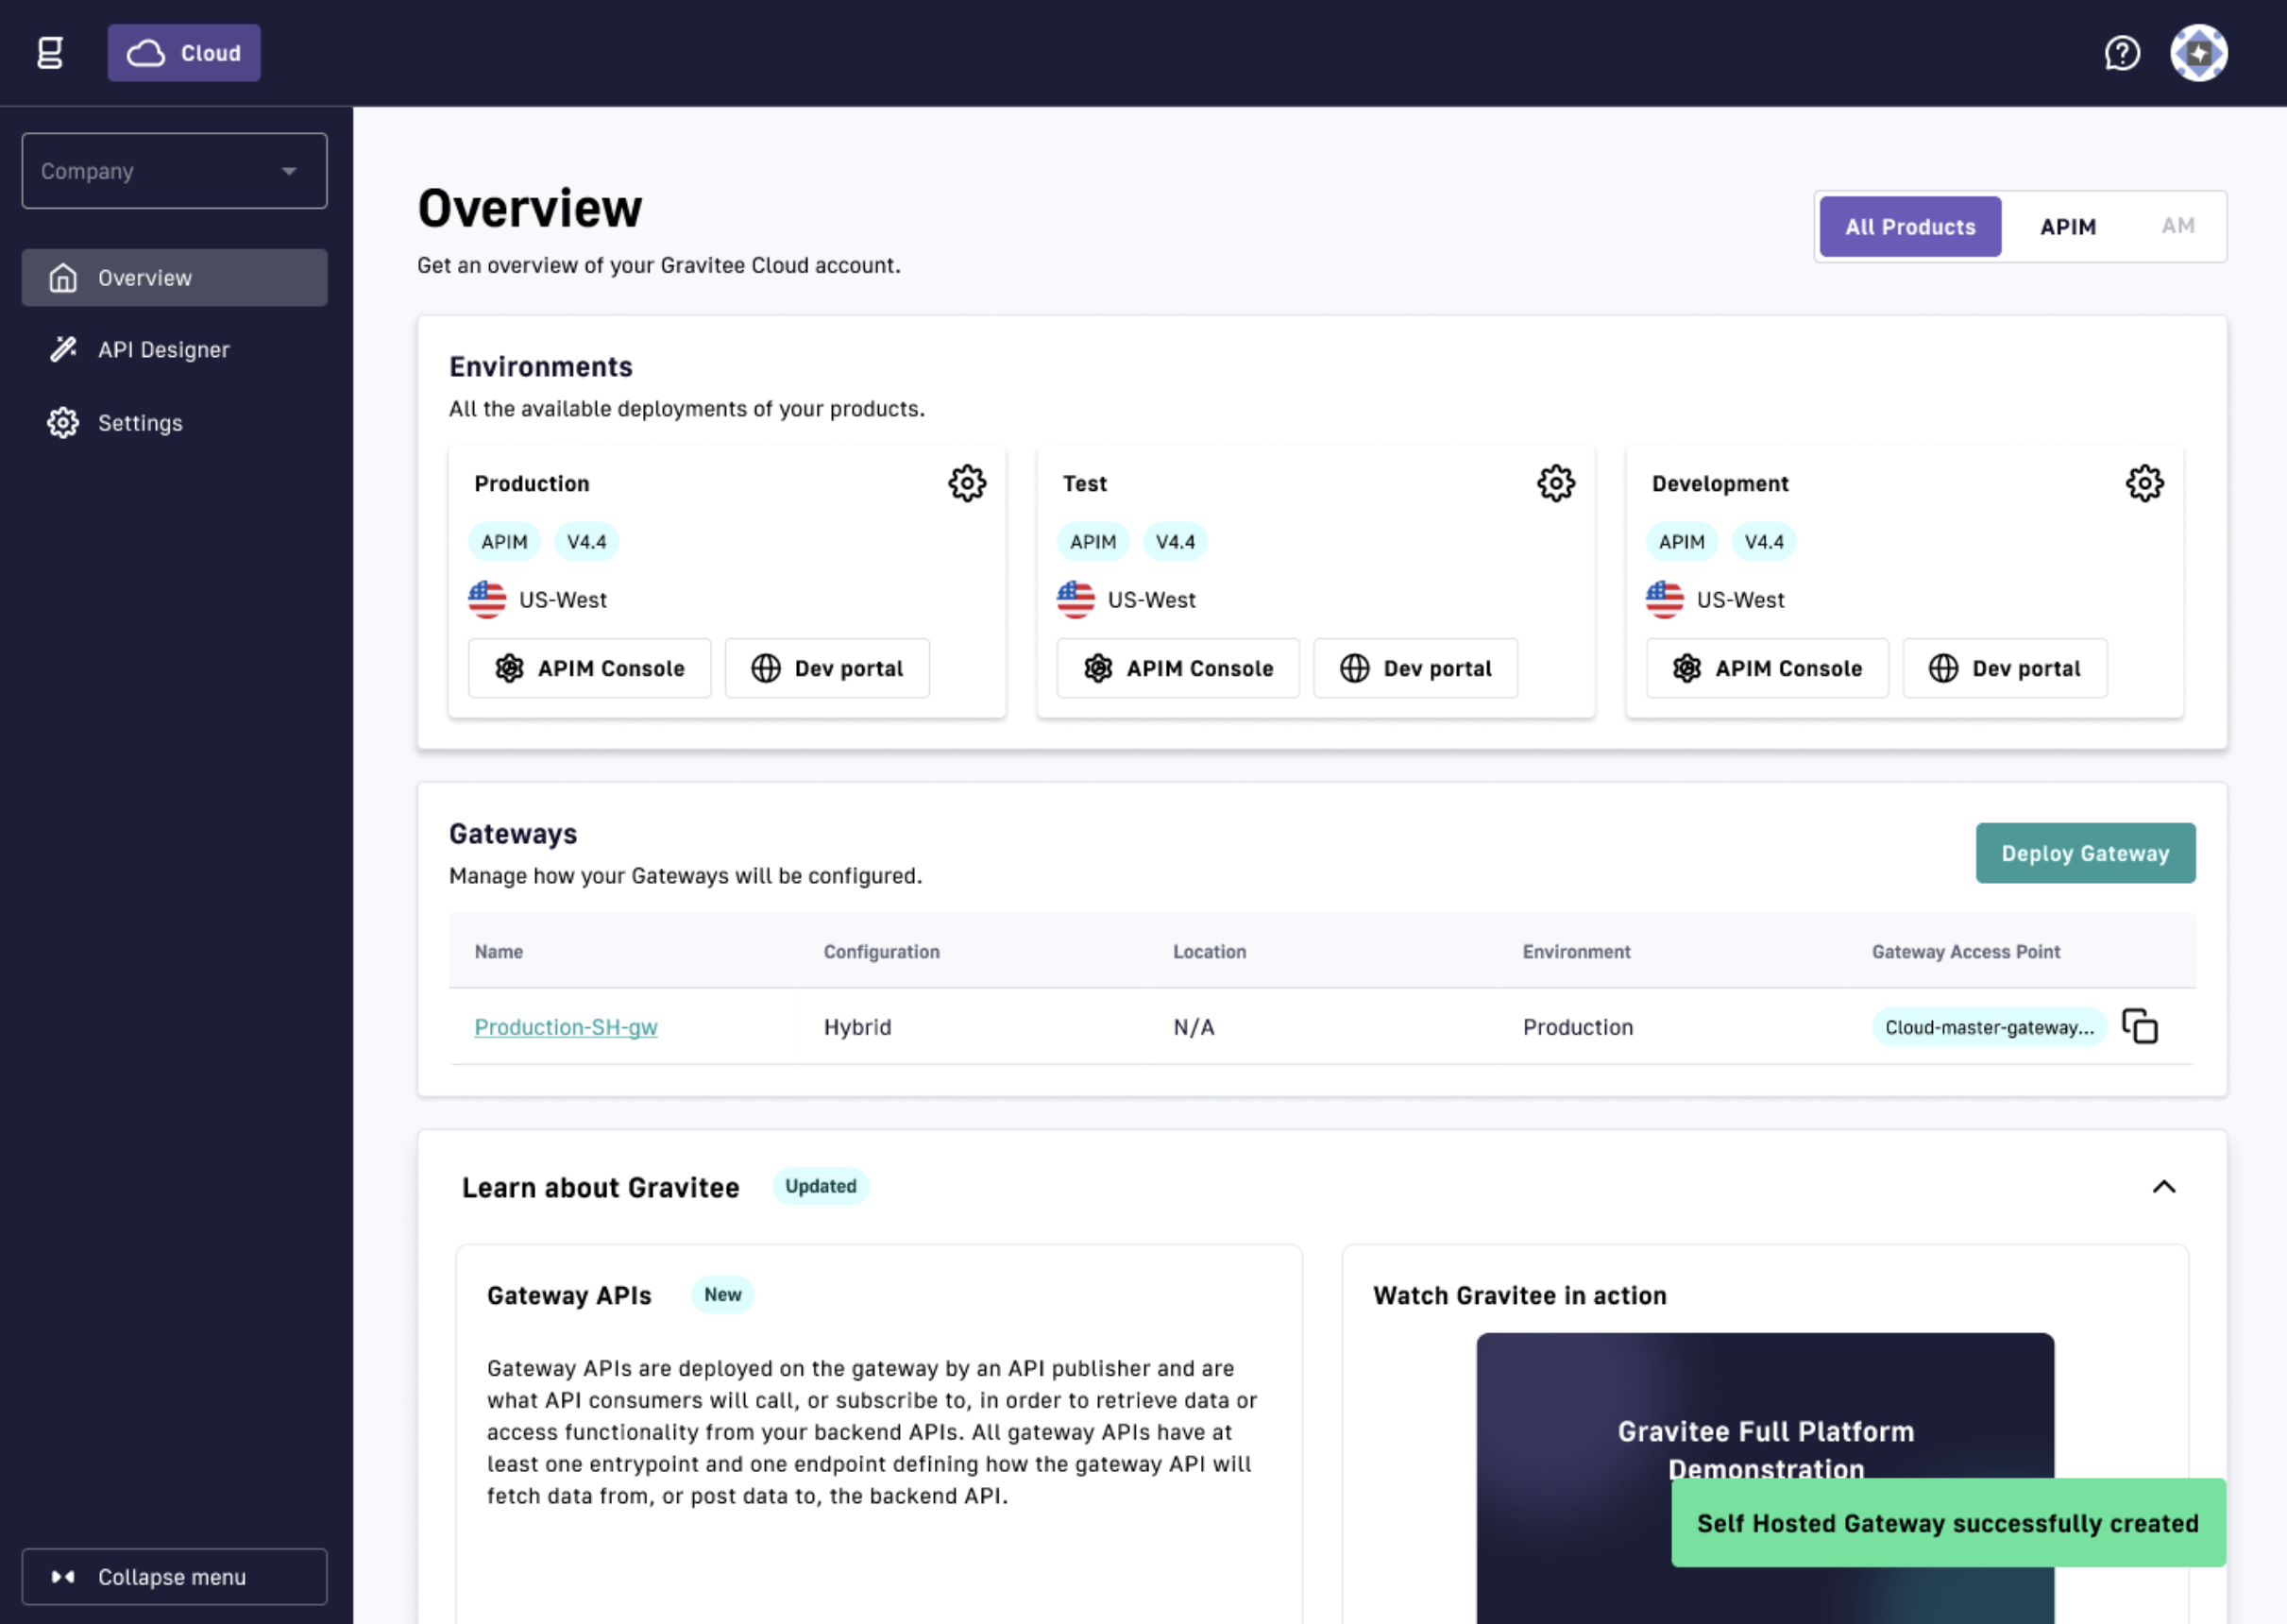Screen dimensions: 2287x1624
Task: Switch to the APIM product view
Action: (2068, 226)
